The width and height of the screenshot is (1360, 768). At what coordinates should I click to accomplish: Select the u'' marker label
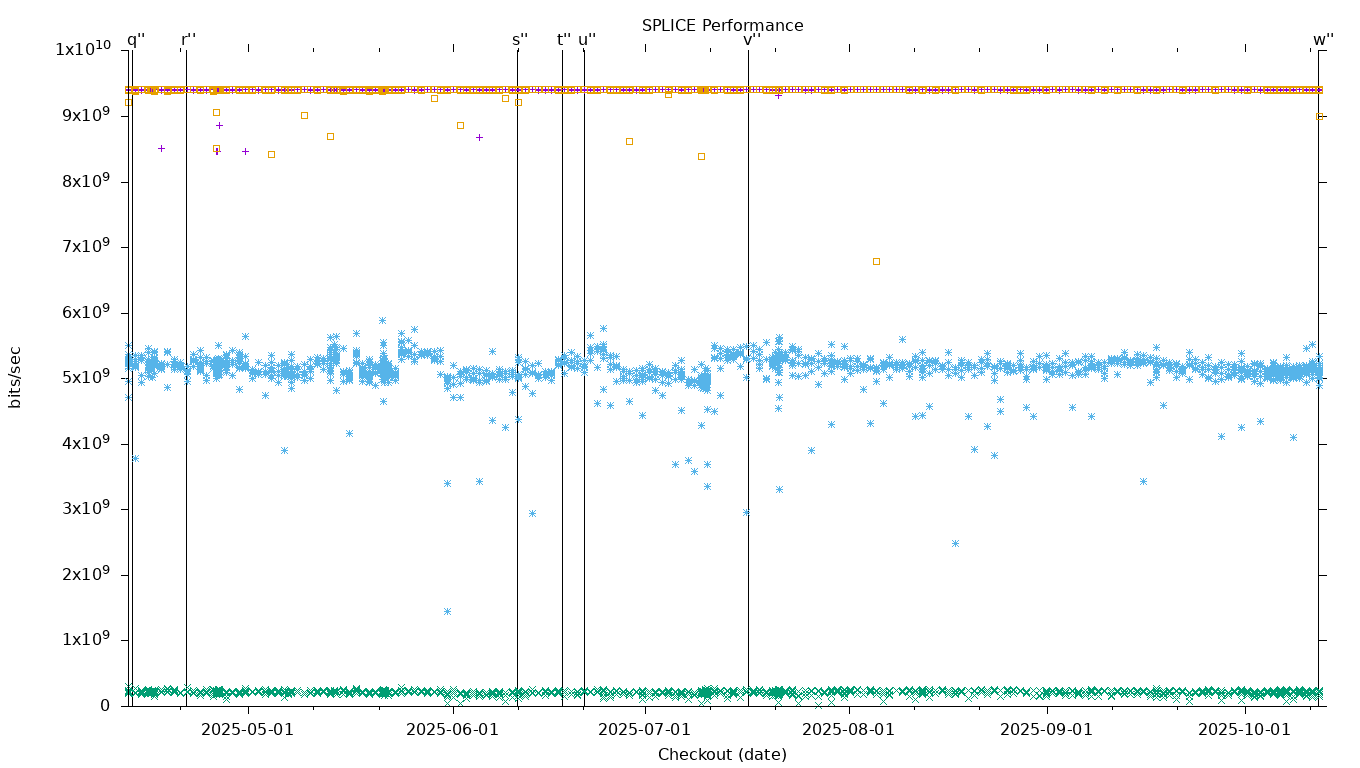point(587,40)
